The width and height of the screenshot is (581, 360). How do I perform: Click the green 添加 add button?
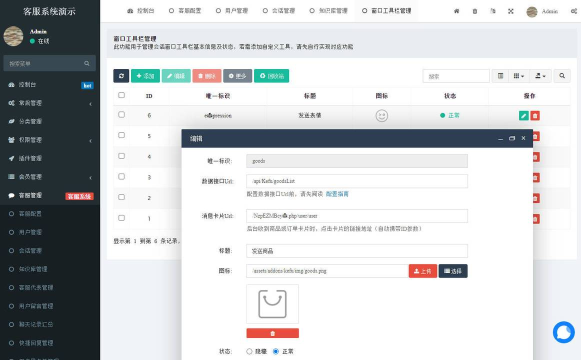pyautogui.click(x=145, y=76)
